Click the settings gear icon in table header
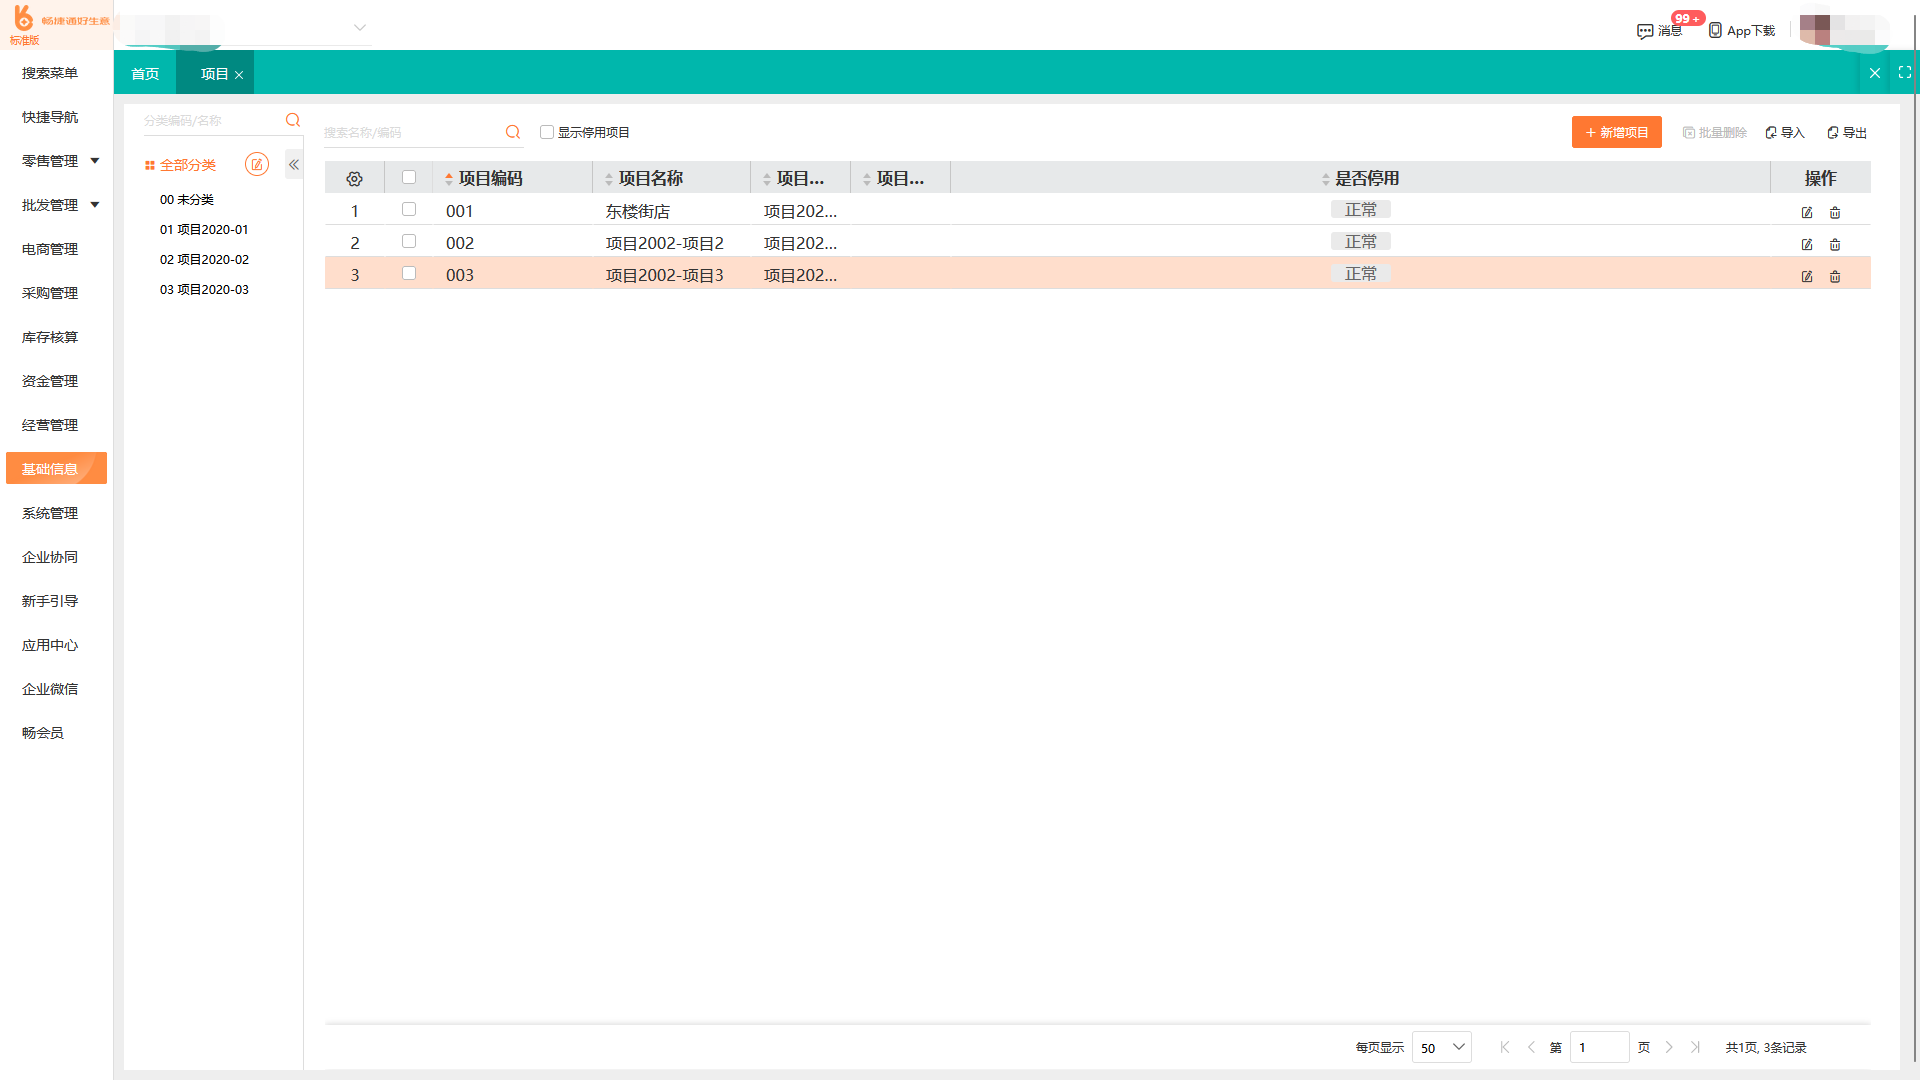1920x1080 pixels. click(353, 178)
